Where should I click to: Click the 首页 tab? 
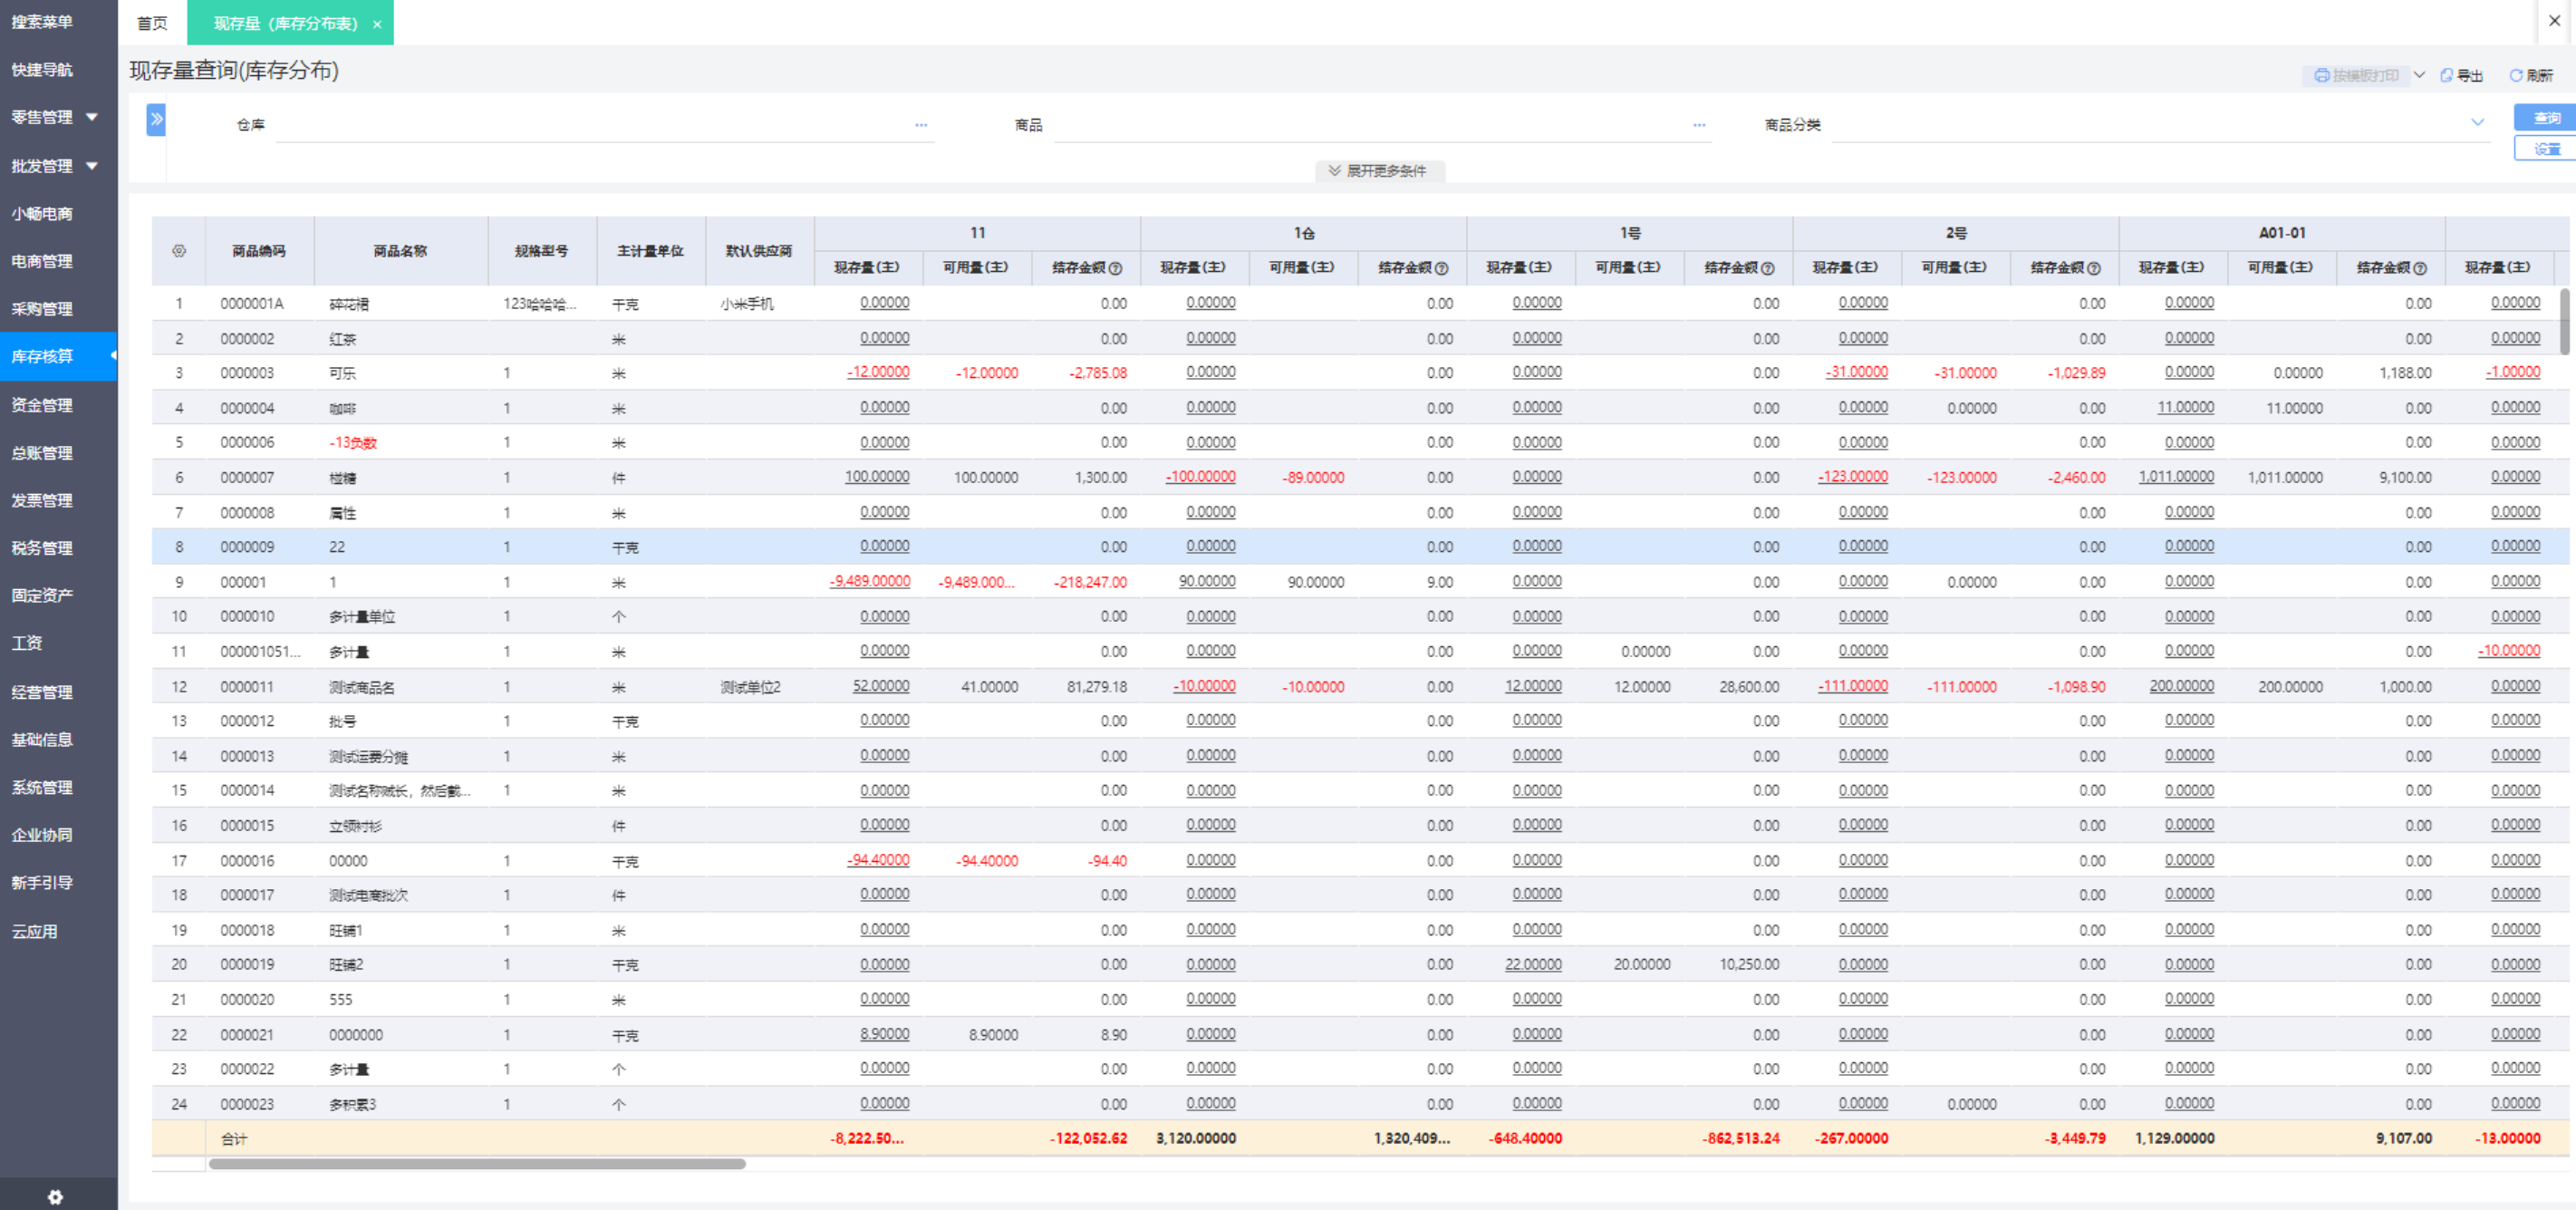pyautogui.click(x=158, y=22)
